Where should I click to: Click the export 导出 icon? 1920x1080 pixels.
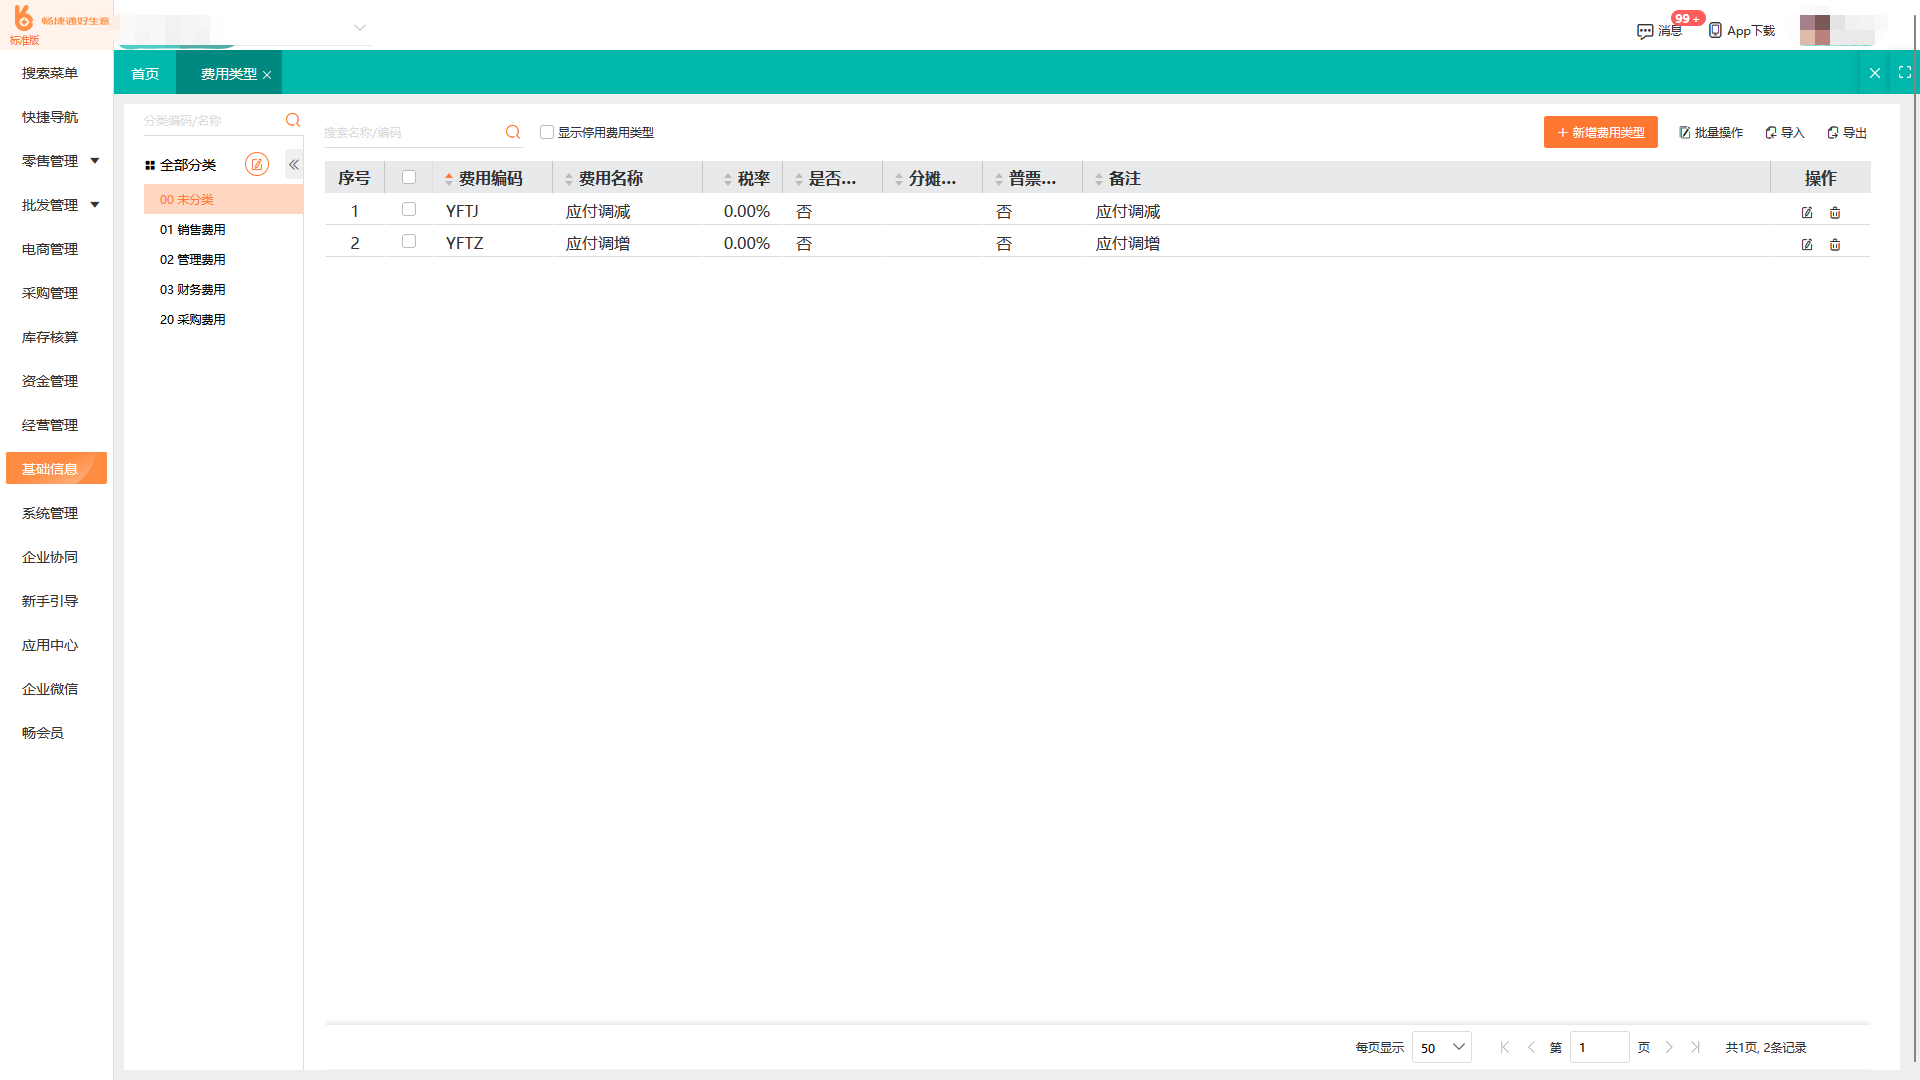click(x=1846, y=132)
